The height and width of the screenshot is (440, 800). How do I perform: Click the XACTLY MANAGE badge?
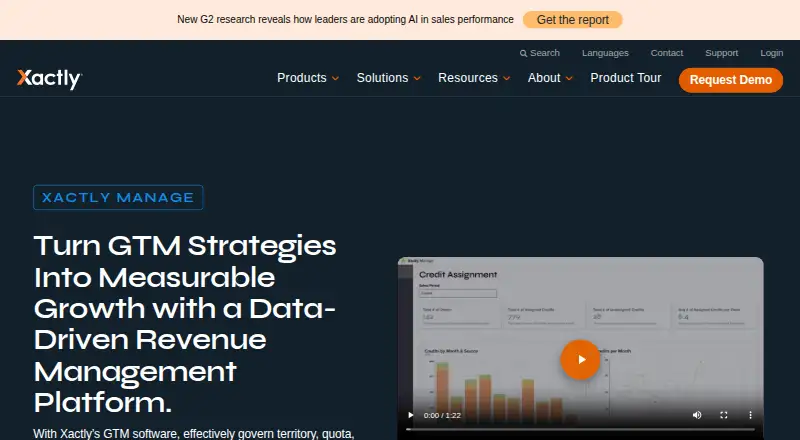click(x=118, y=198)
